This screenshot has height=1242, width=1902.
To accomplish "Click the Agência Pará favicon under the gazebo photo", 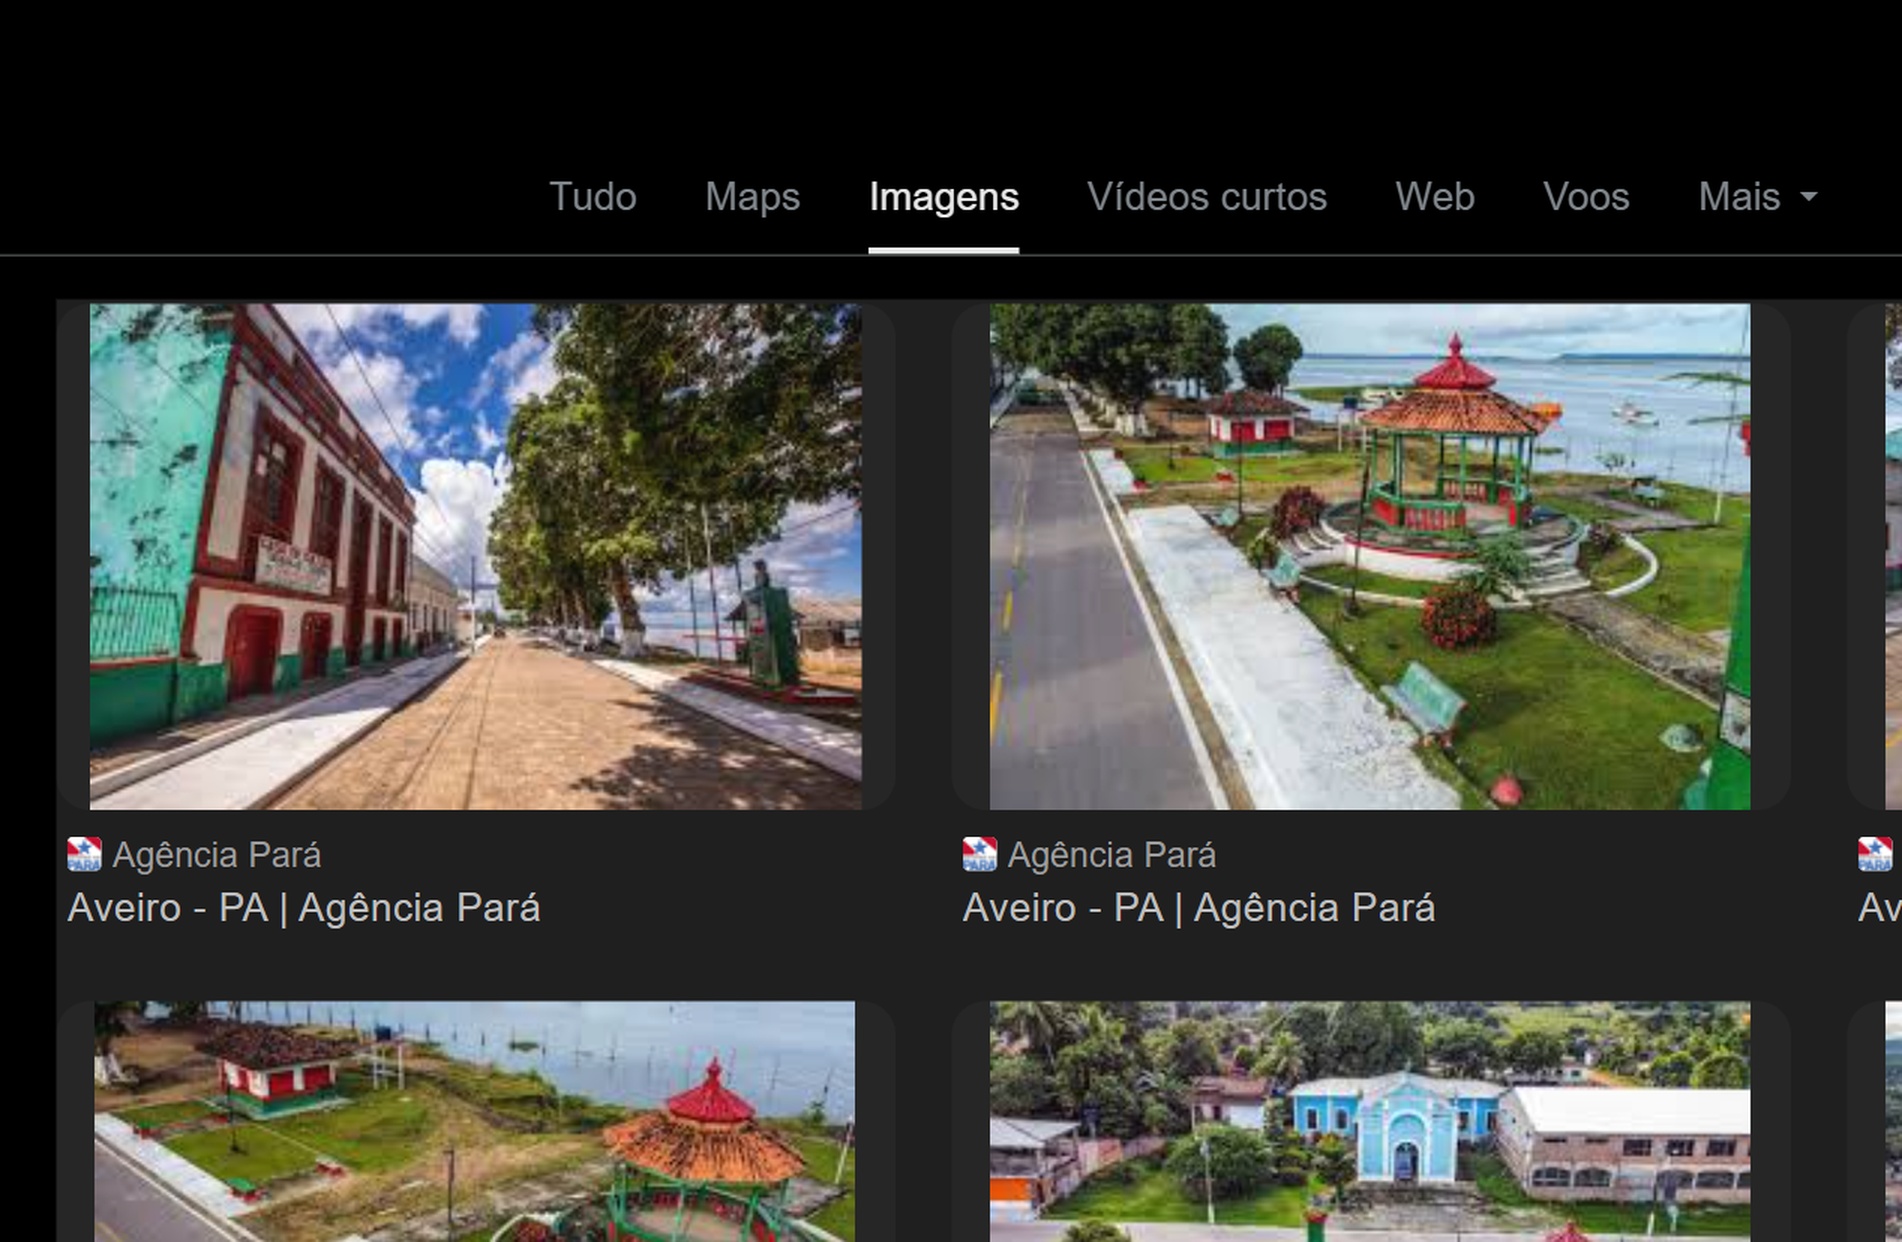I will tap(979, 855).
